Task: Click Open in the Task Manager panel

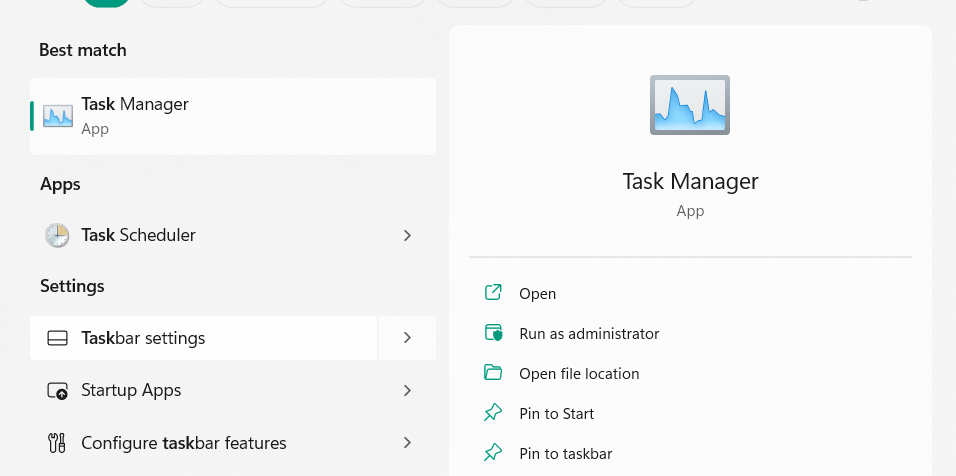Action: coord(537,294)
